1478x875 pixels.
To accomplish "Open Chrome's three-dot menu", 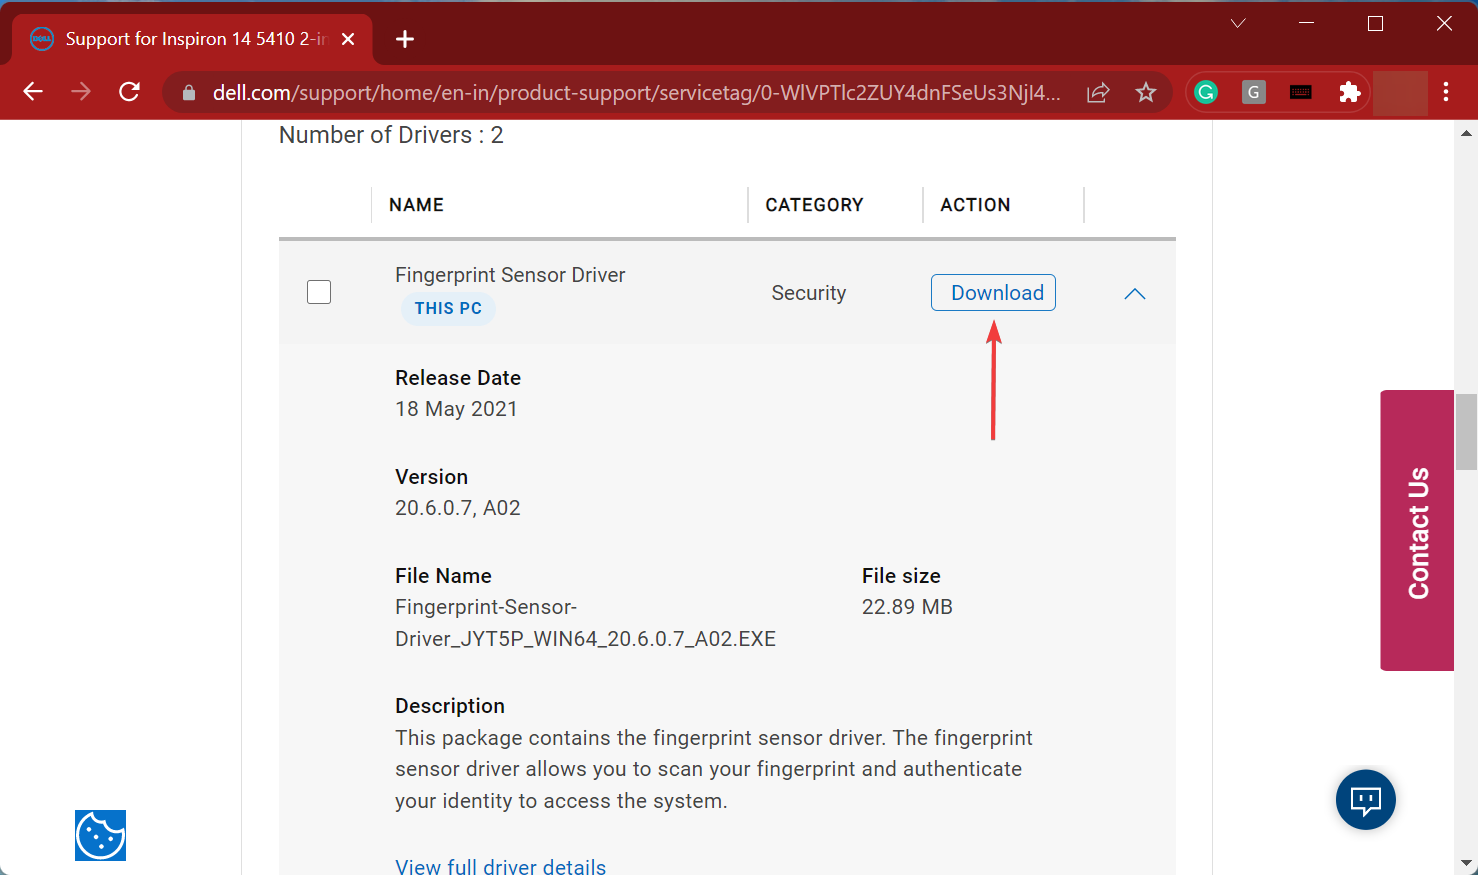I will (x=1446, y=91).
